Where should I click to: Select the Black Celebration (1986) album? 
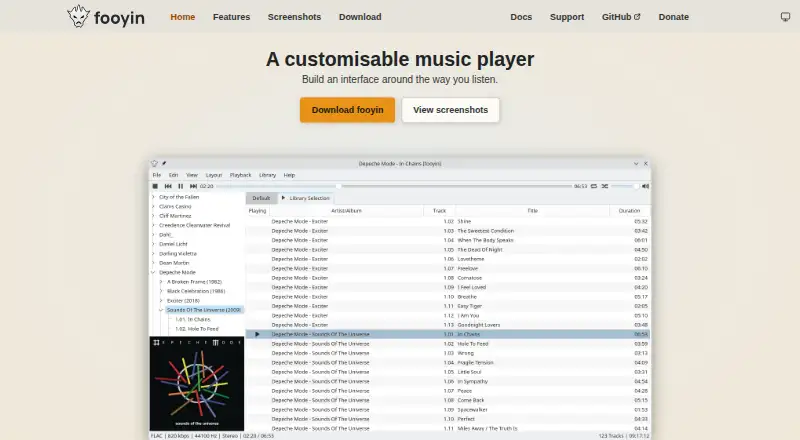point(196,291)
